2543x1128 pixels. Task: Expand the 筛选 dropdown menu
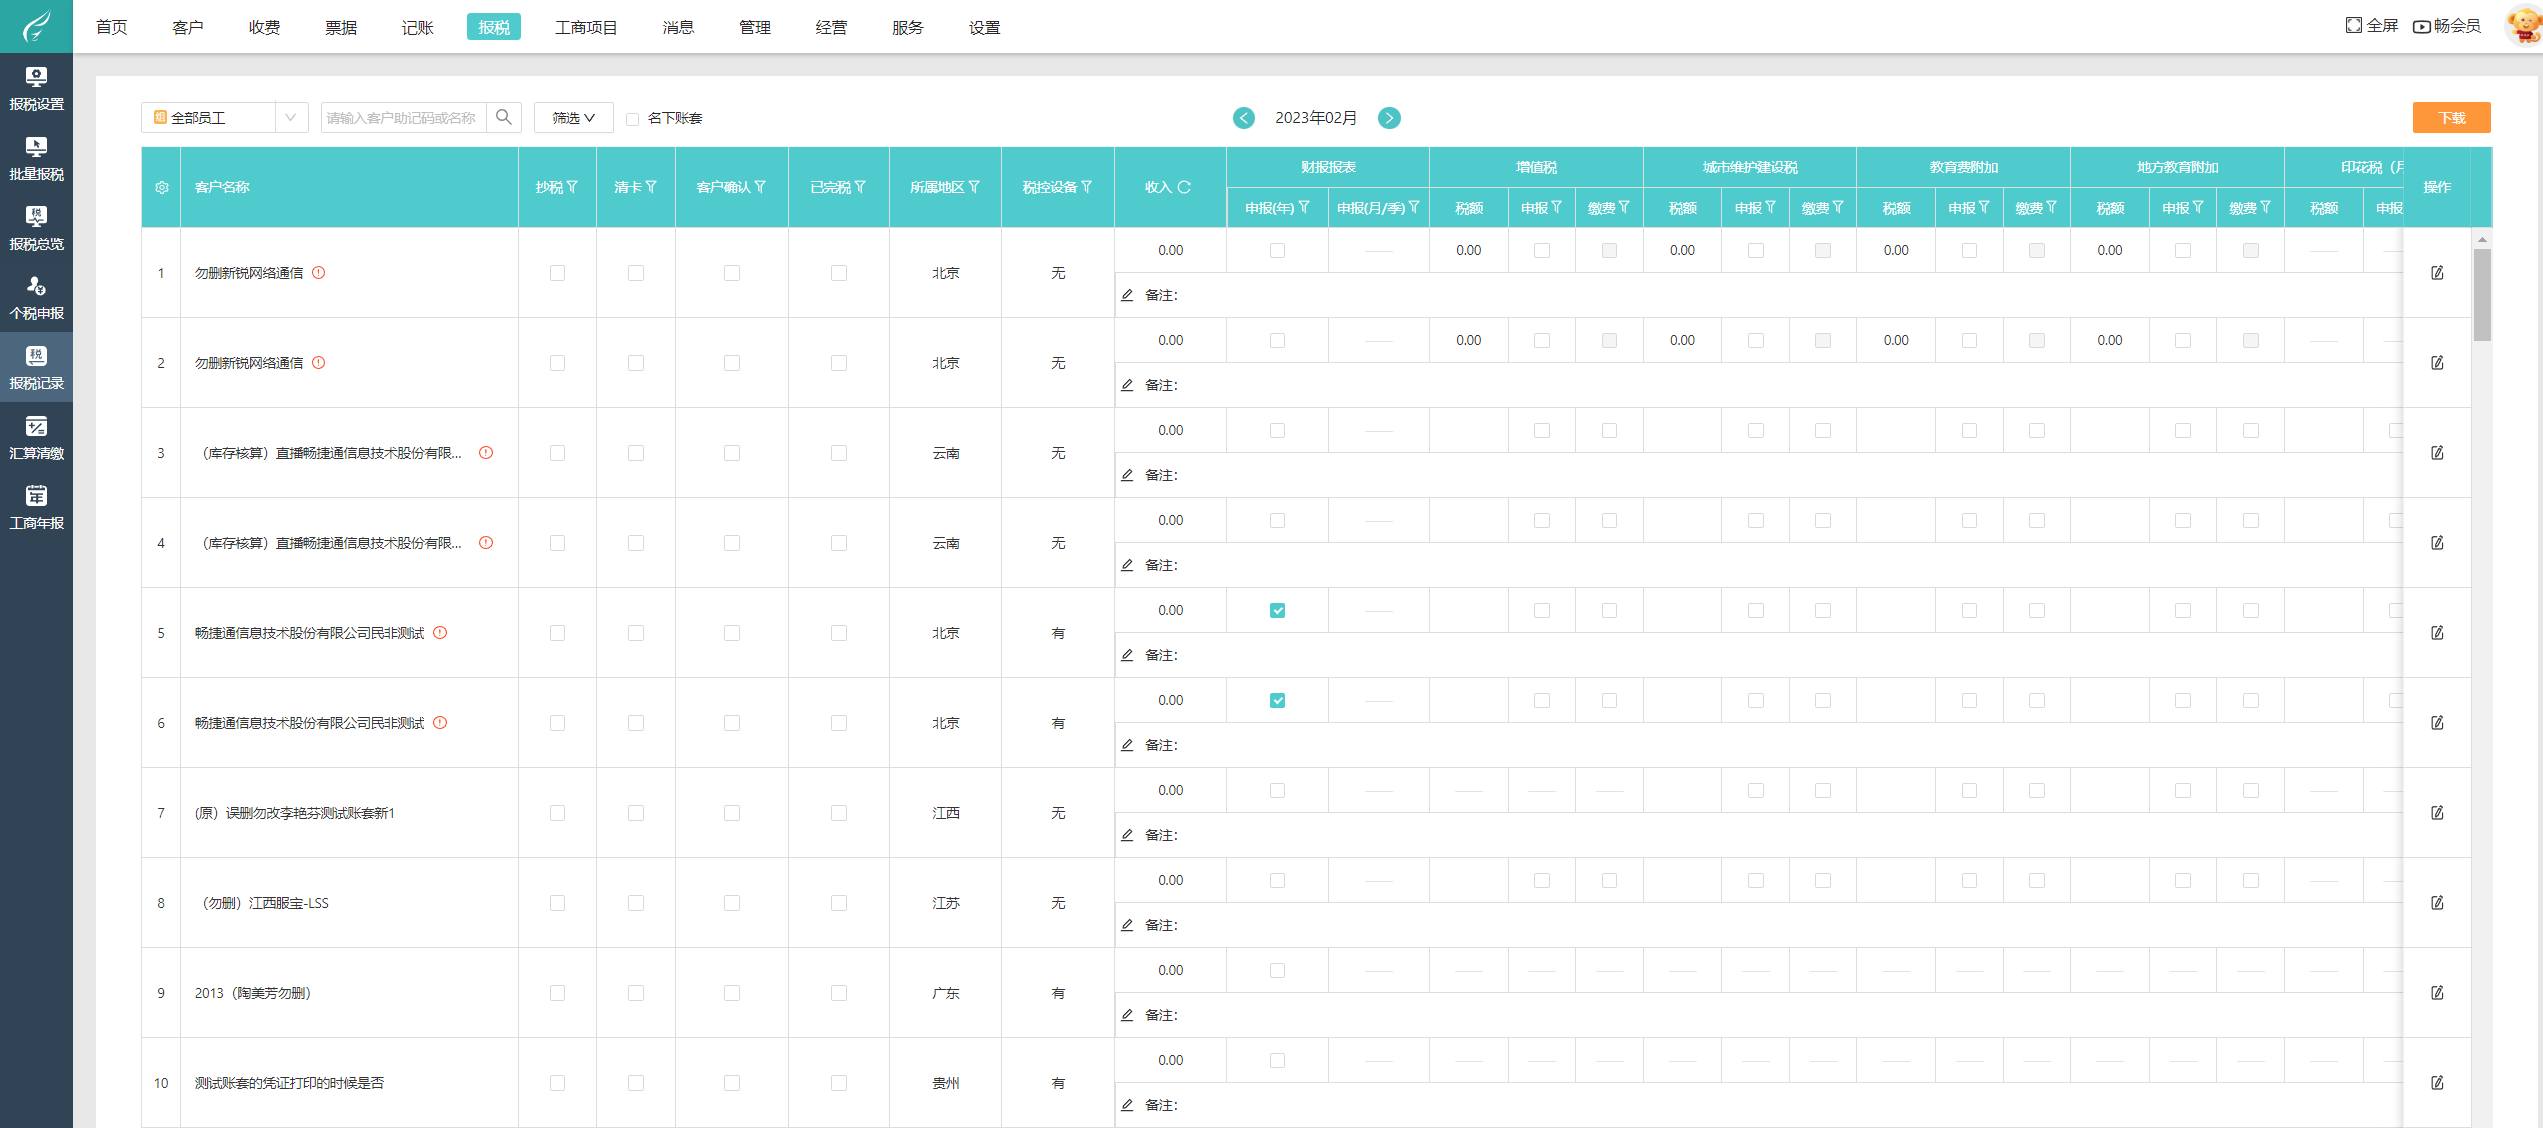click(571, 117)
